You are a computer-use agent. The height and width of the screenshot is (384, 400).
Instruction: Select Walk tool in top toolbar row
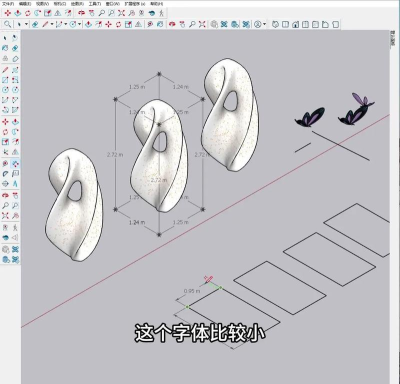click(162, 13)
